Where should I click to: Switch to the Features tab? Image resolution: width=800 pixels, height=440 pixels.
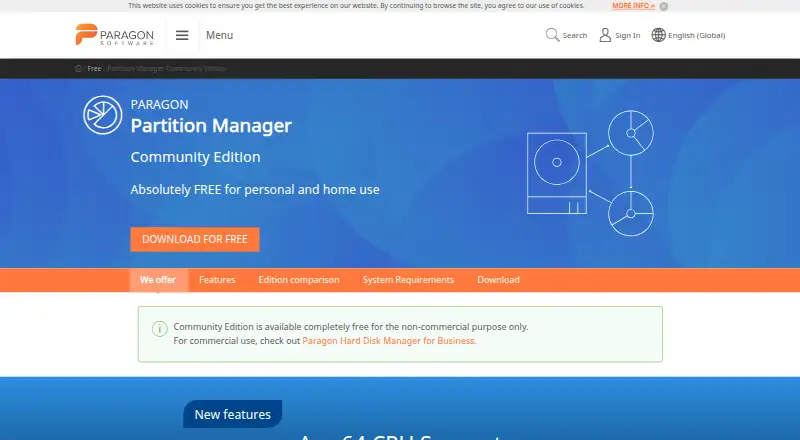(217, 280)
